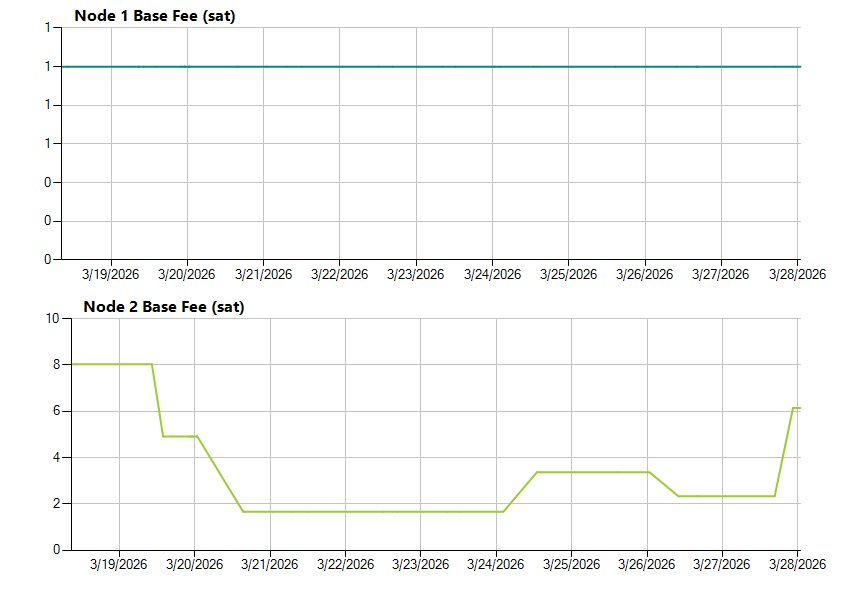This screenshot has height=600, width=860.
Task: Click the Node 2 plateau between 3/25 and 3/26
Action: [593, 472]
